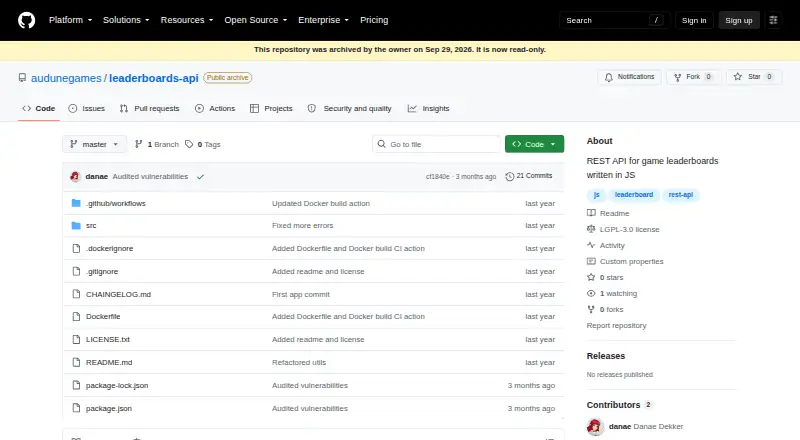800x440 pixels.
Task: Open the .github/workflows folder
Action: 116,204
